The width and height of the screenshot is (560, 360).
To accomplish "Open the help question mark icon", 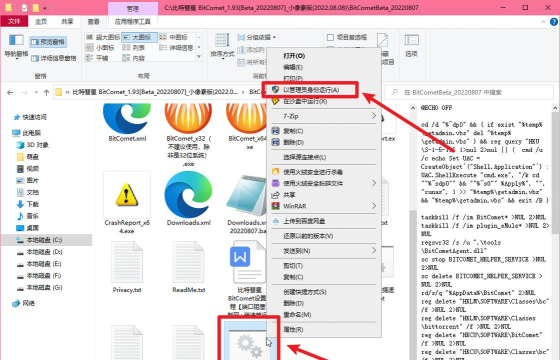I will pyautogui.click(x=554, y=22).
